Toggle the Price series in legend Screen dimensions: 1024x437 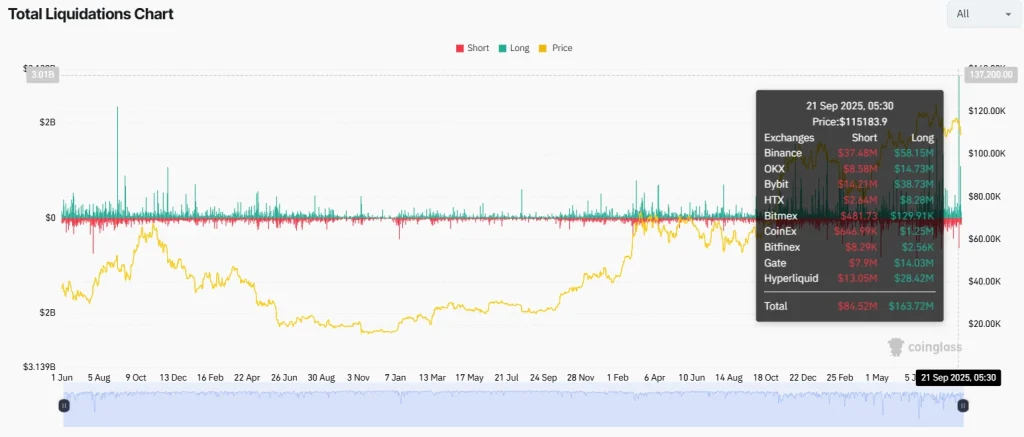(555, 48)
